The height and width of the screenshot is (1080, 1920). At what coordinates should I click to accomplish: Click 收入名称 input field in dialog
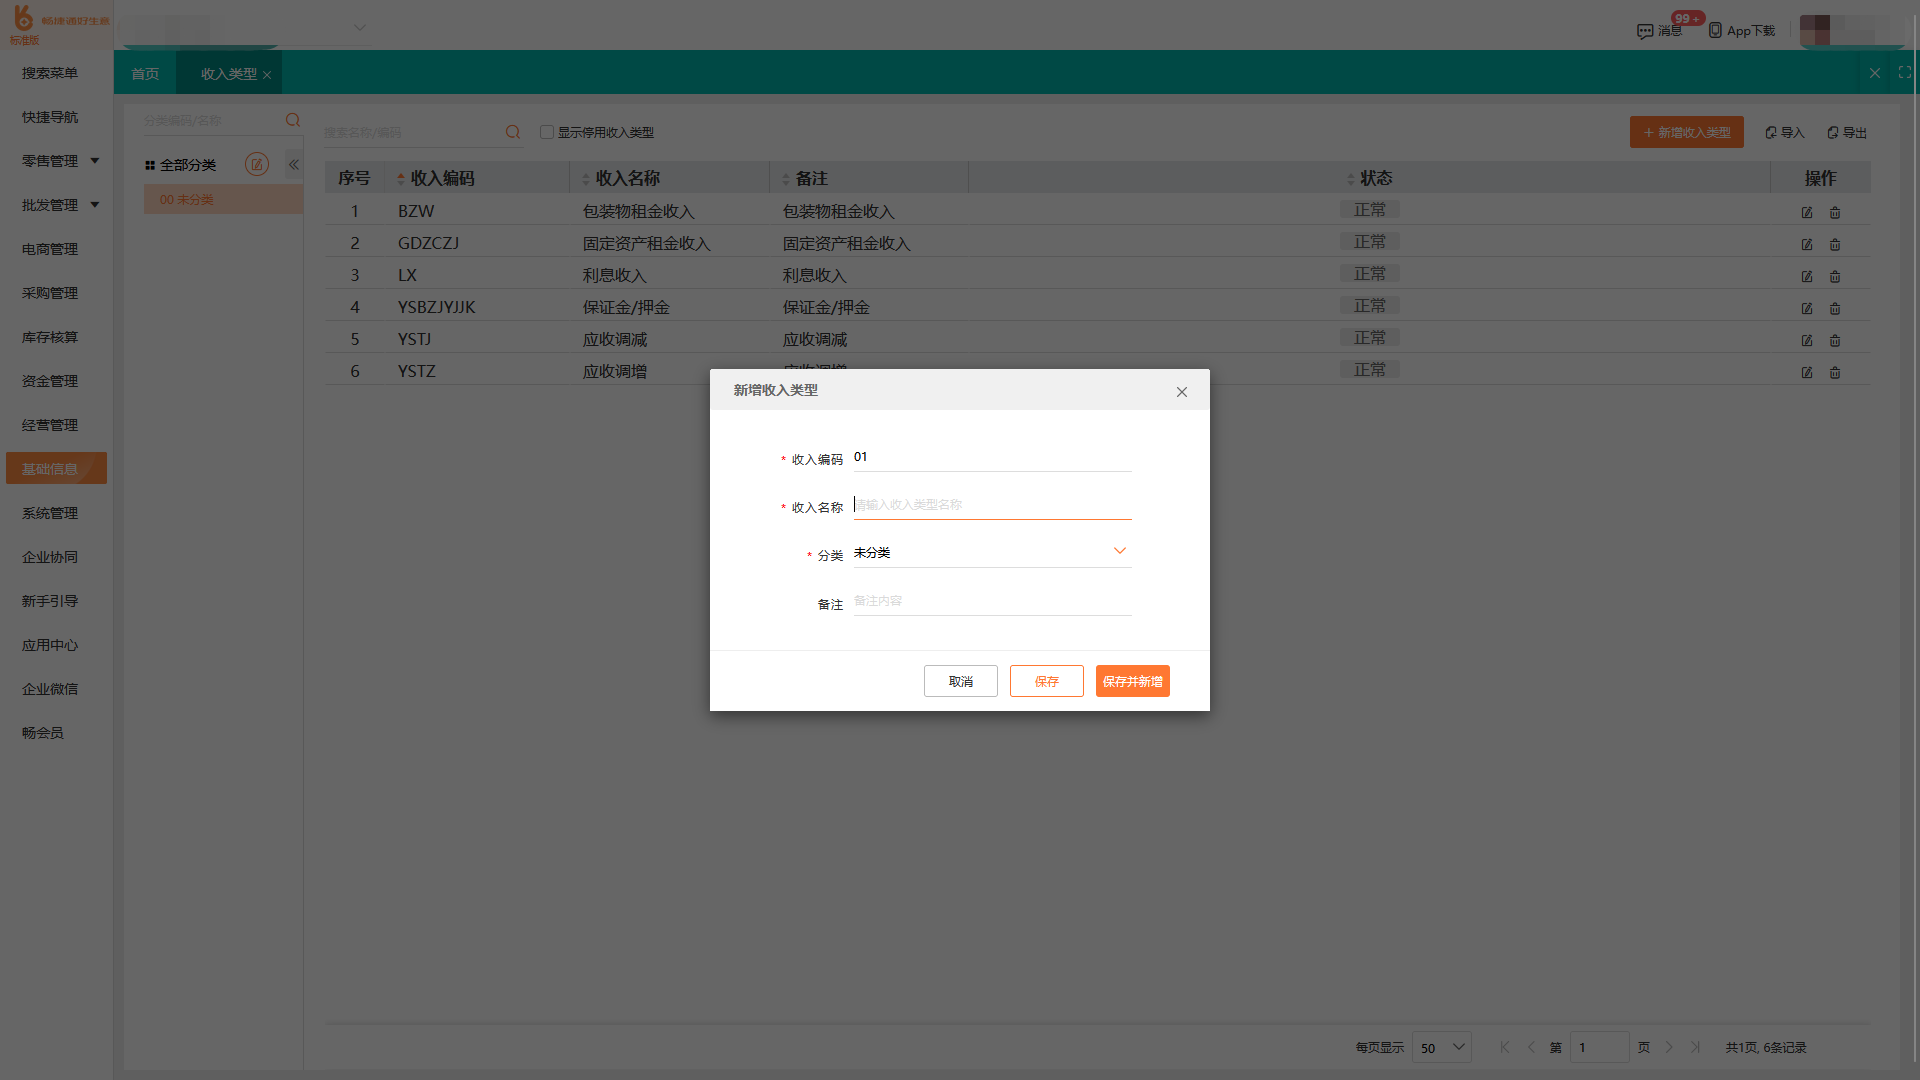[x=990, y=504]
